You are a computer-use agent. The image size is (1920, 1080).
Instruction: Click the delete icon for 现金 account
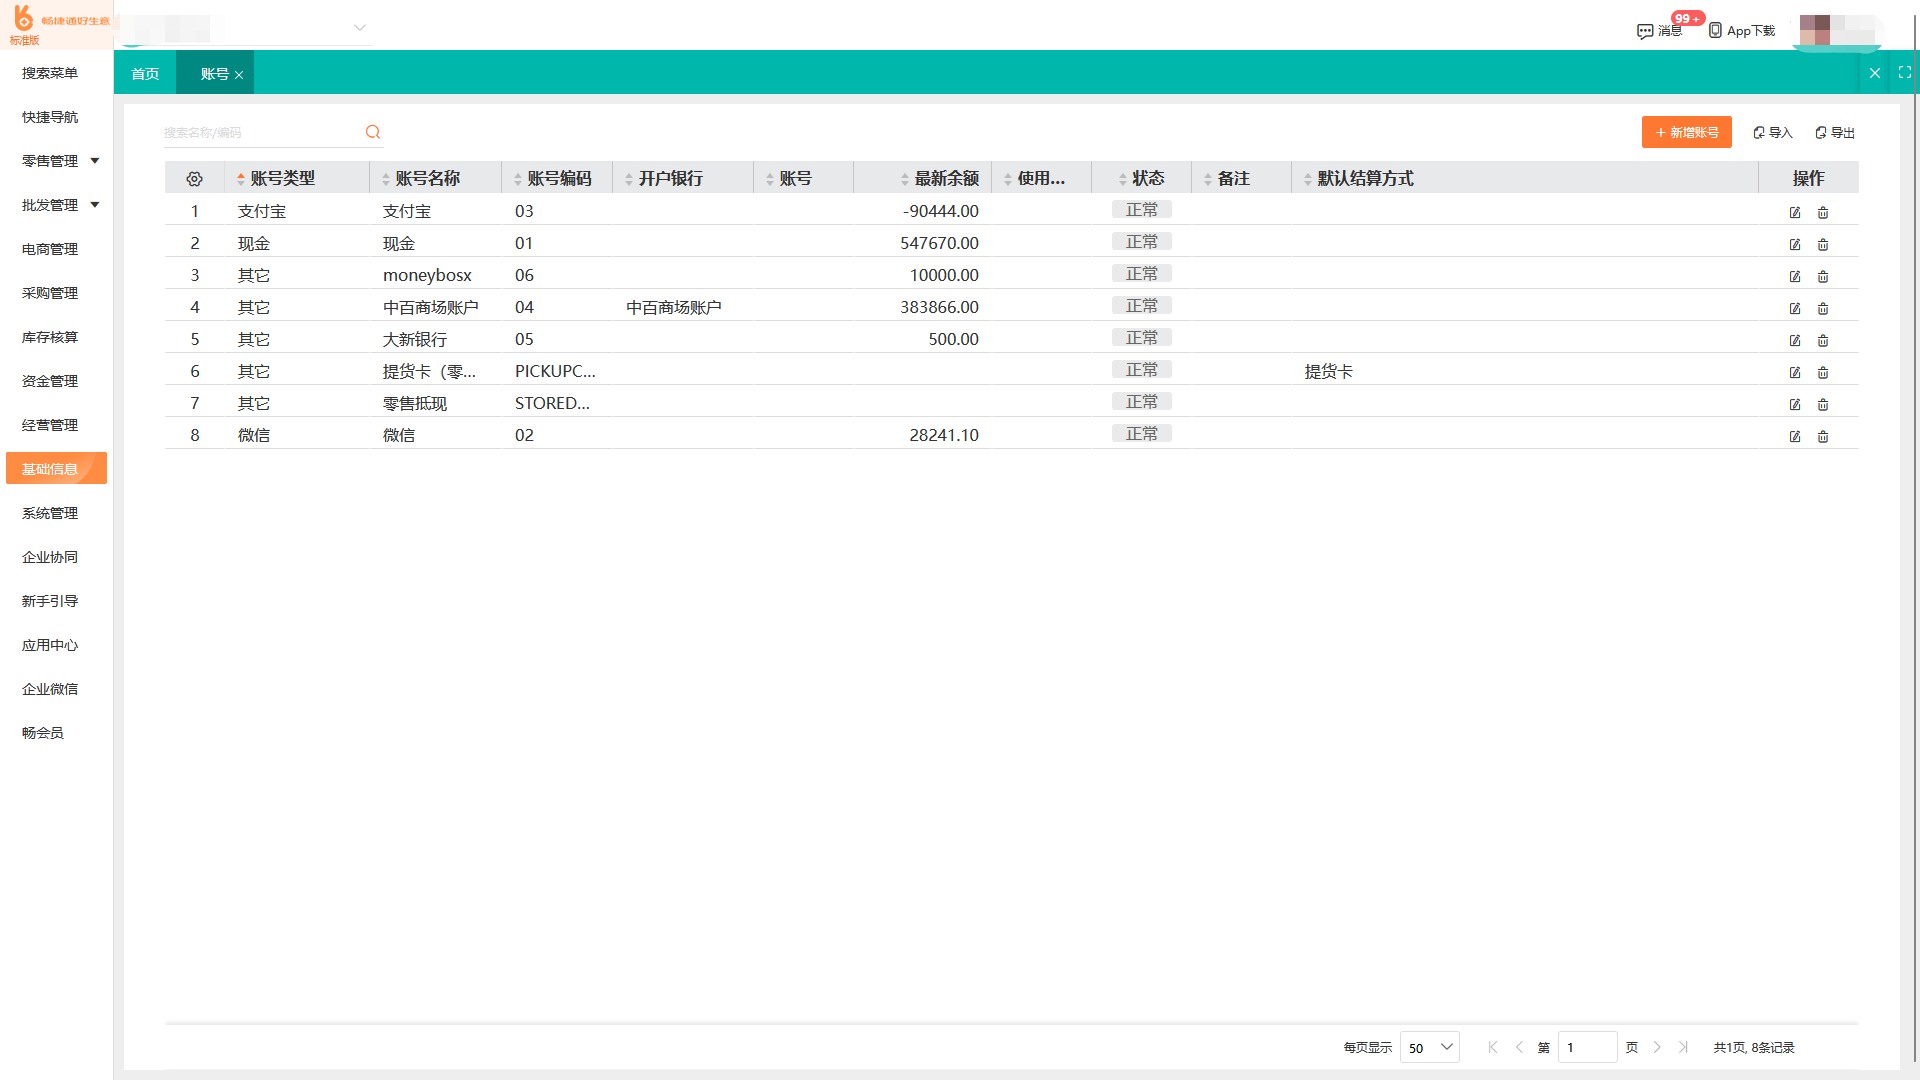point(1822,243)
